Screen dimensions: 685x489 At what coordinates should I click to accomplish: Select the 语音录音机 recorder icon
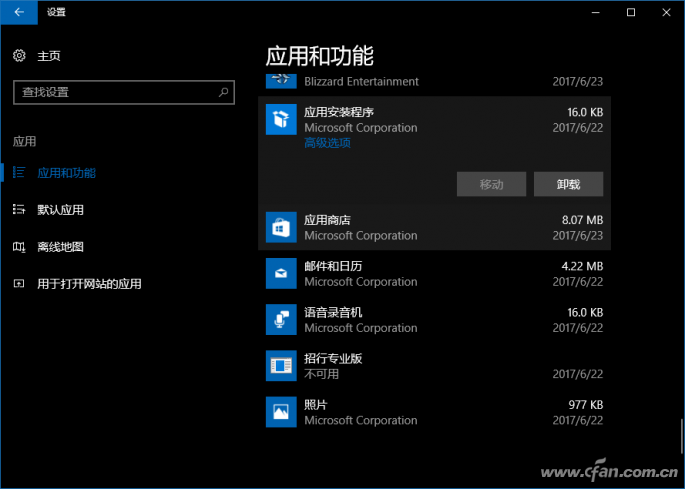281,319
